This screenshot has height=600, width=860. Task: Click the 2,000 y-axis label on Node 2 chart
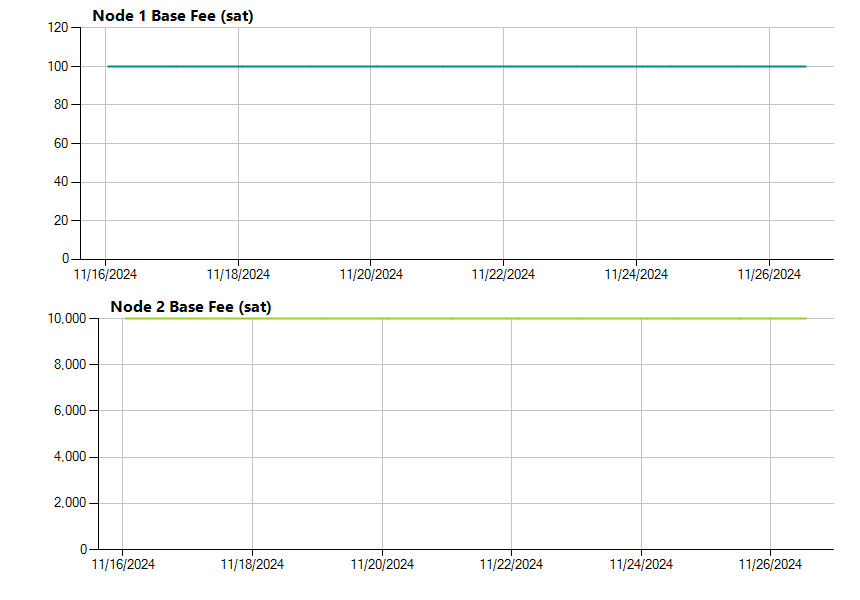click(69, 503)
